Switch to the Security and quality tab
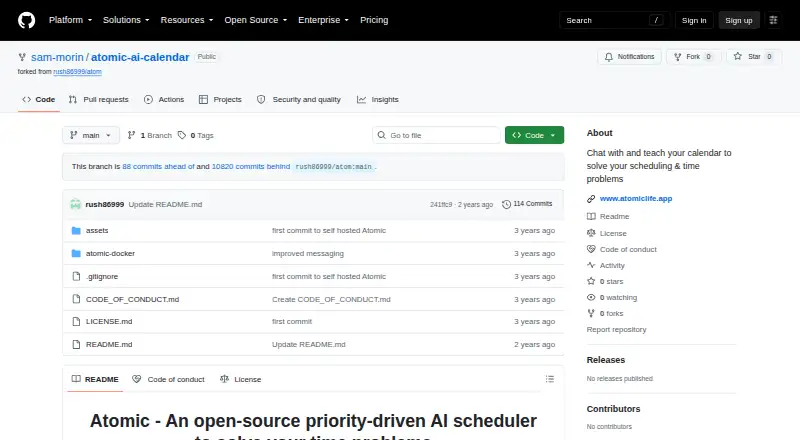Screen dimensions: 800x440 (x=298, y=100)
